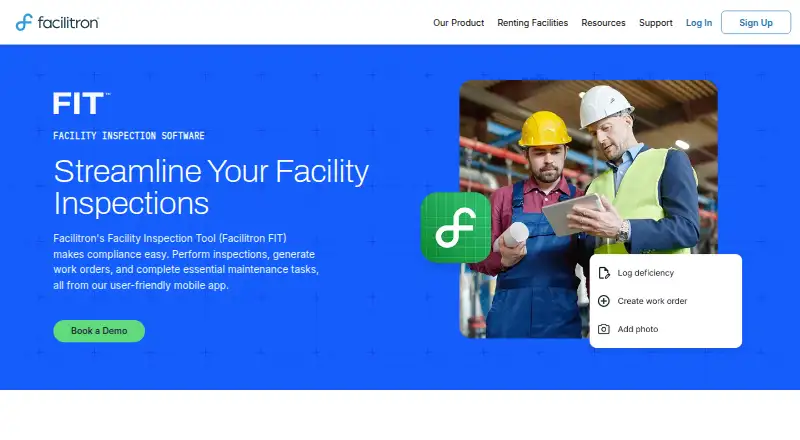Open the Resources menu
This screenshot has height=440, width=800.
[x=603, y=23]
